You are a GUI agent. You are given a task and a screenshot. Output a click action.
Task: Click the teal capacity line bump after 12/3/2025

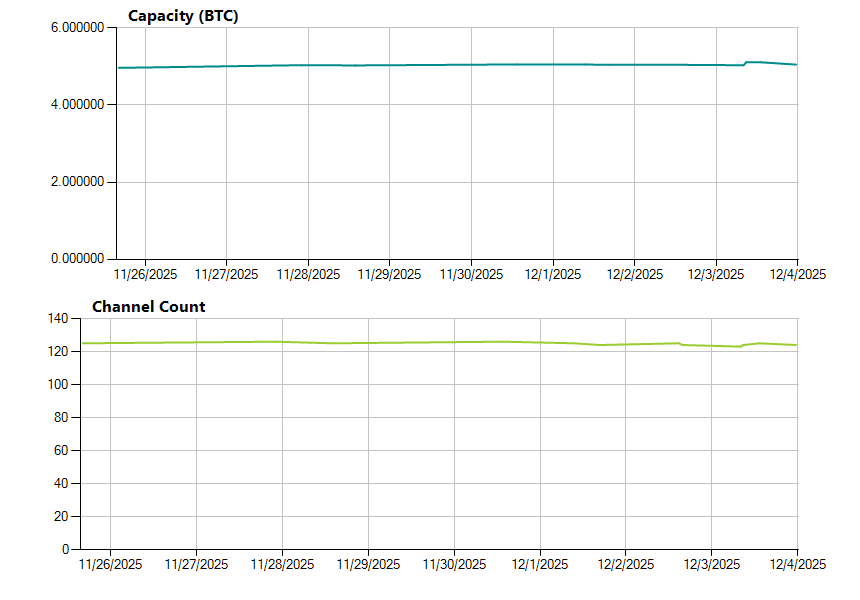click(754, 62)
